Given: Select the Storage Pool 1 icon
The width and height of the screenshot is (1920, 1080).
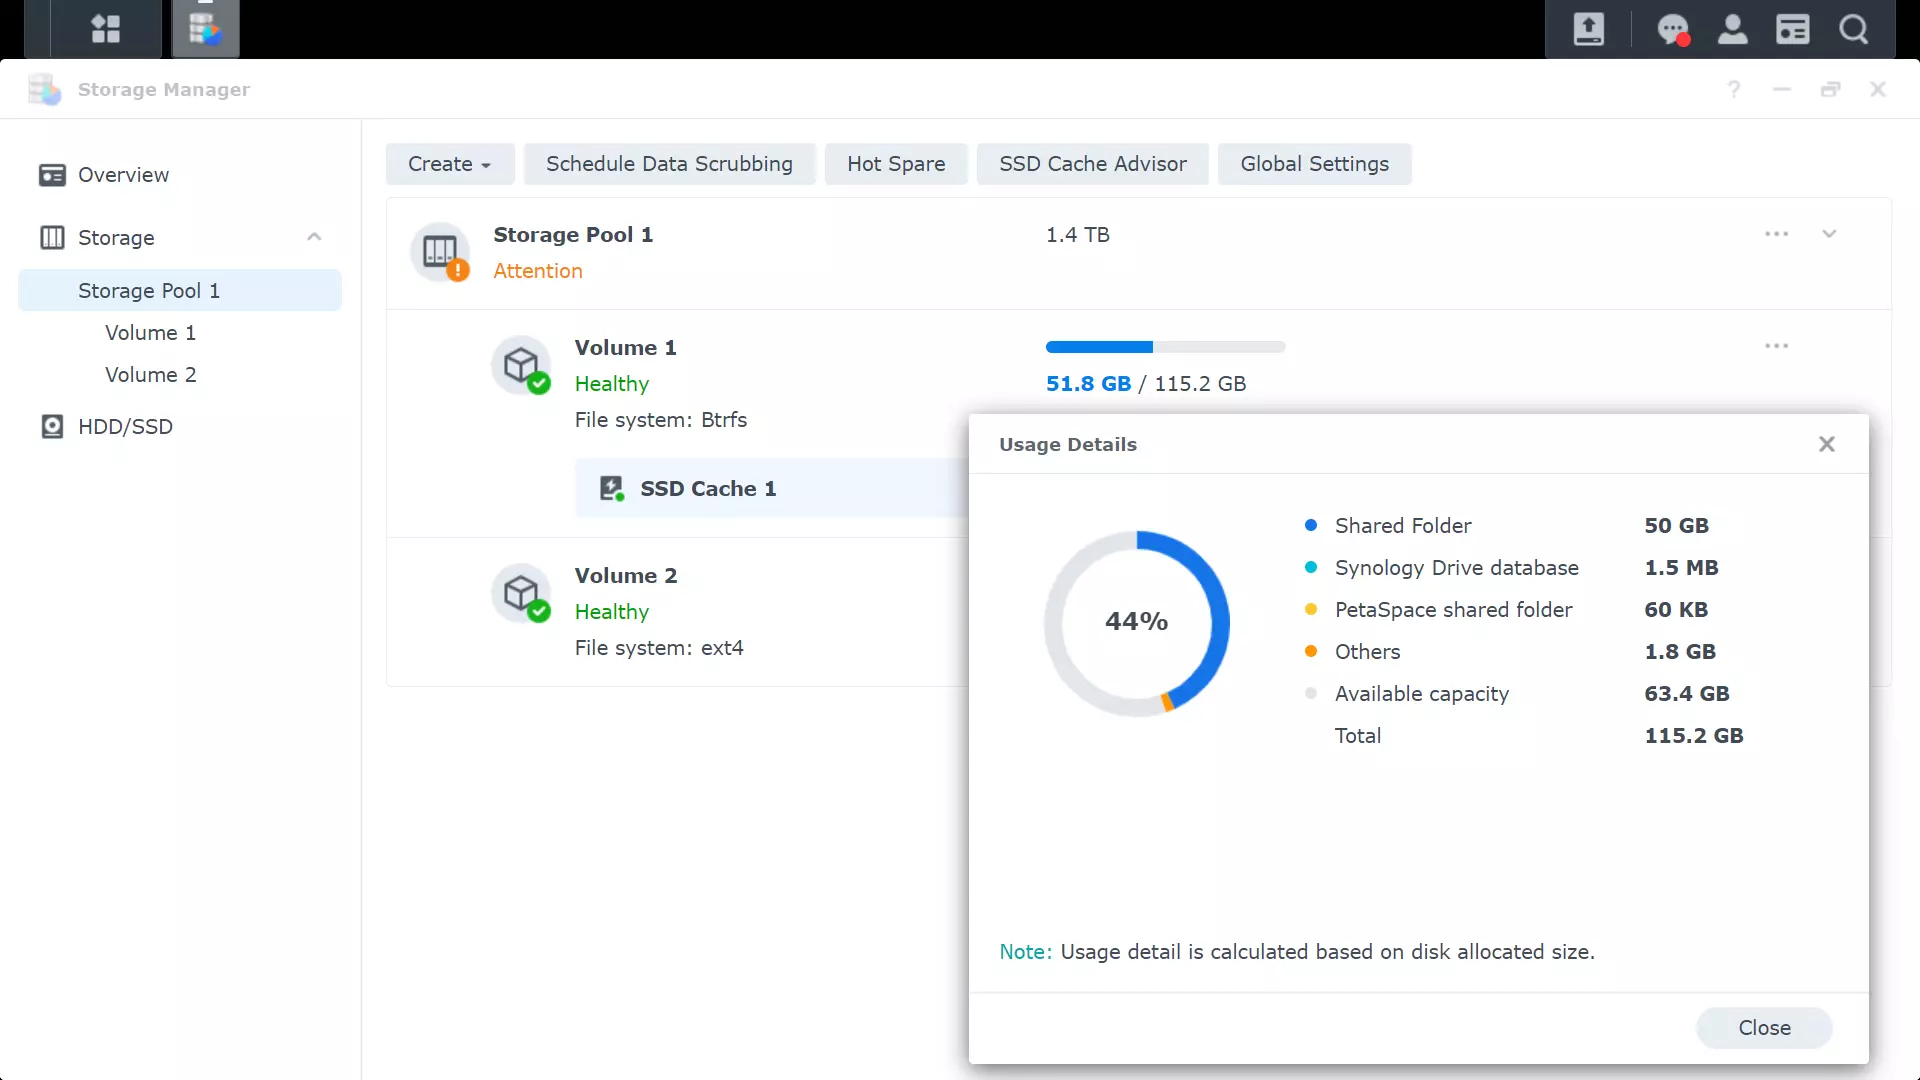Looking at the screenshot, I should pos(440,251).
